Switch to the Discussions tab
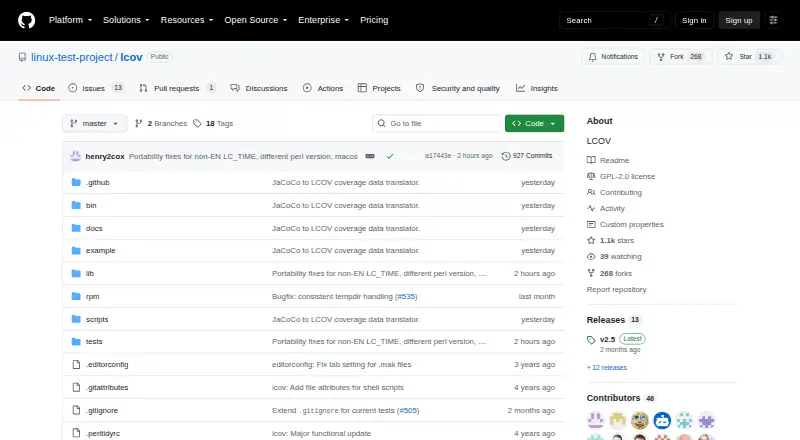 259,88
